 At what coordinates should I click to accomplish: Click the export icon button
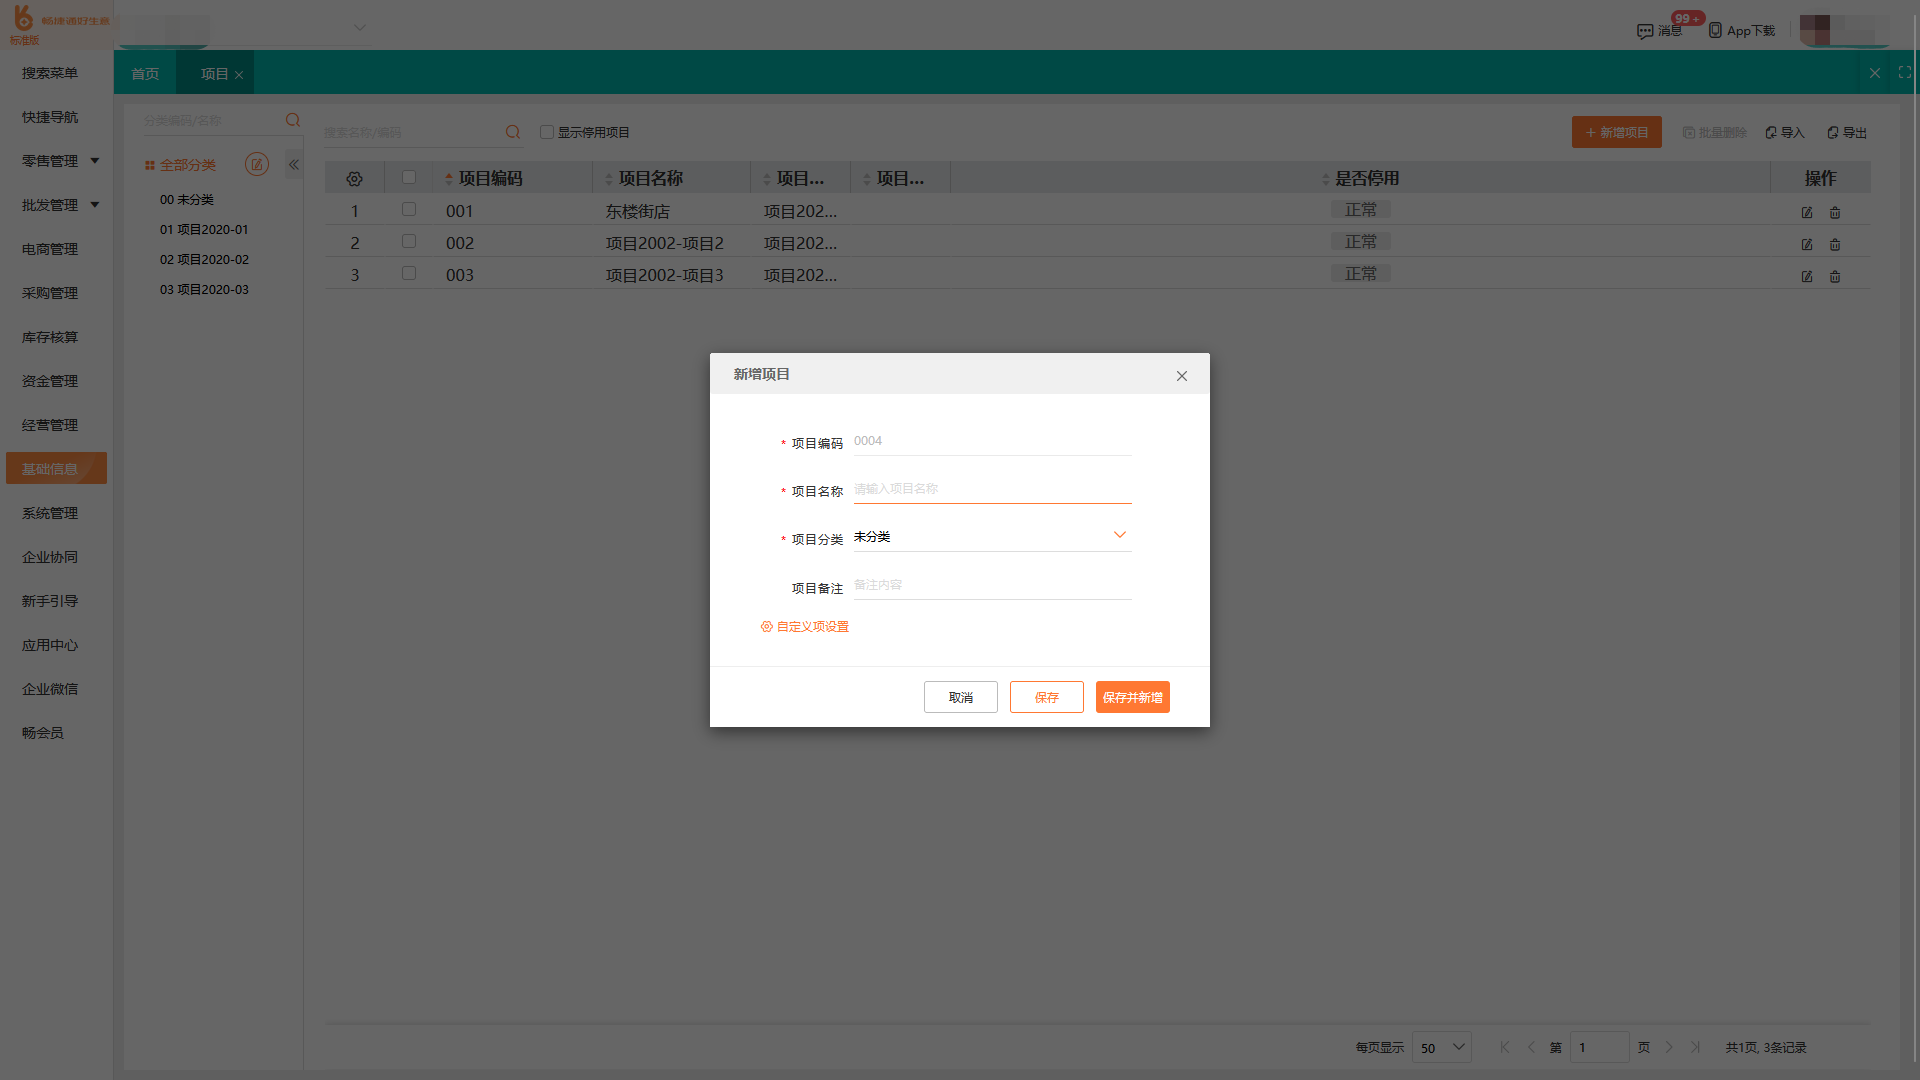(1845, 131)
